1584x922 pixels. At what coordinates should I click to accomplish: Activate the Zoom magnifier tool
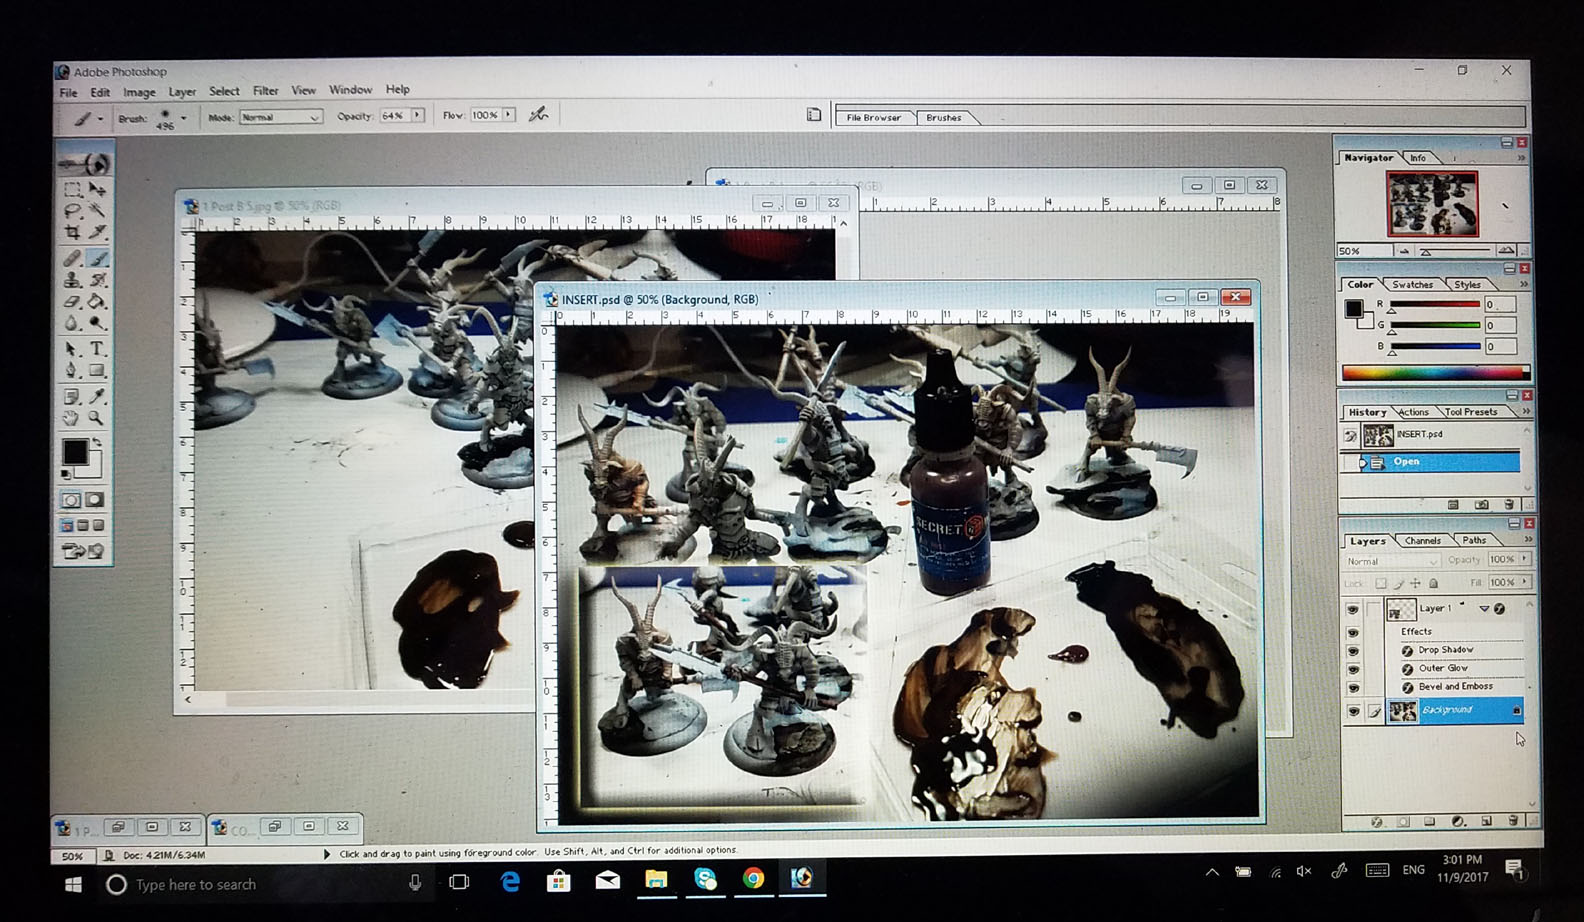coord(97,419)
